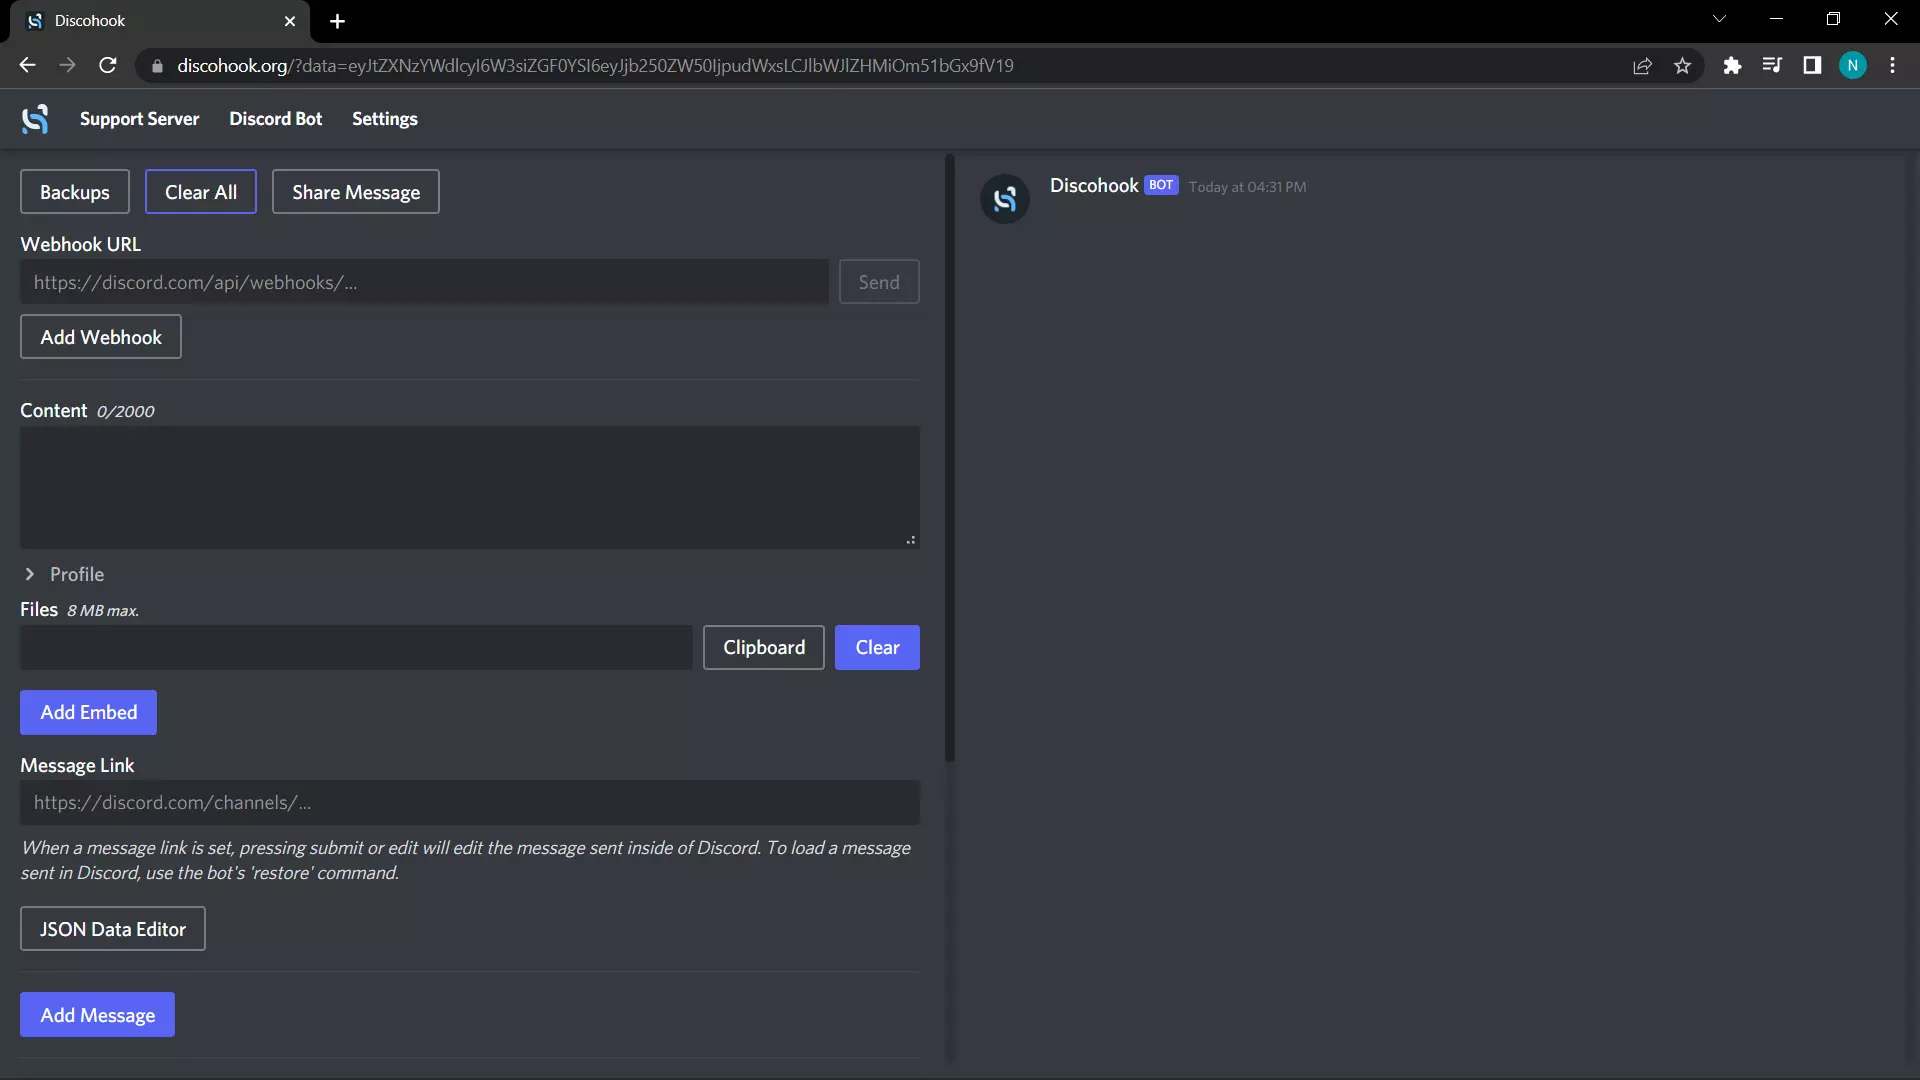The width and height of the screenshot is (1920, 1080).
Task: Click the Support Server navigation icon
Action: pos(138,119)
